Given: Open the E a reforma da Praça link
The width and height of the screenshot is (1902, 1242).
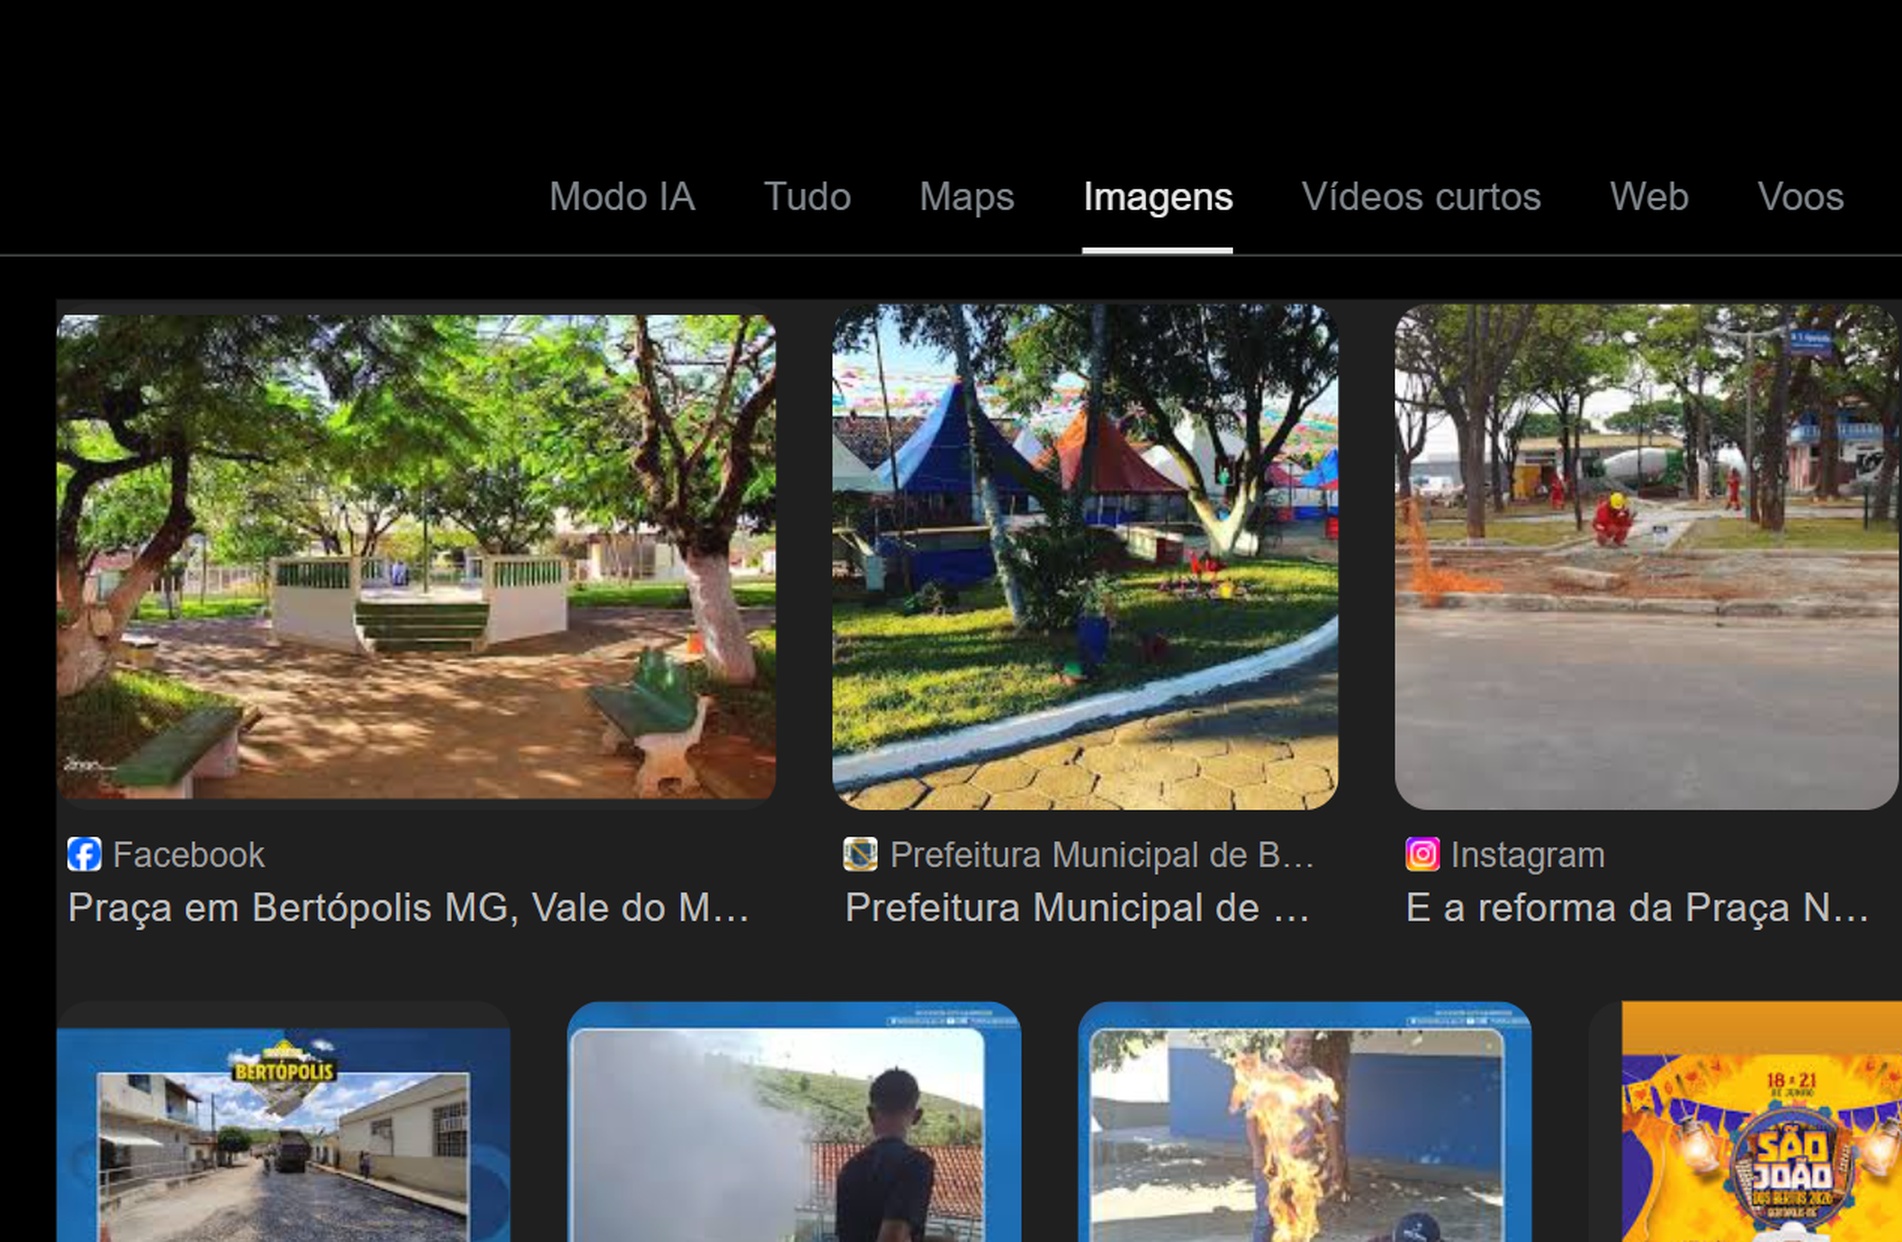Looking at the screenshot, I should (1636, 908).
